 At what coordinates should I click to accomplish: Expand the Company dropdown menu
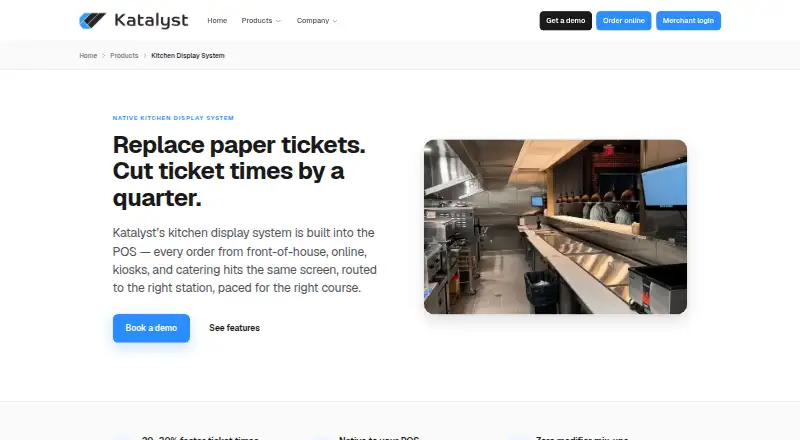(x=317, y=20)
